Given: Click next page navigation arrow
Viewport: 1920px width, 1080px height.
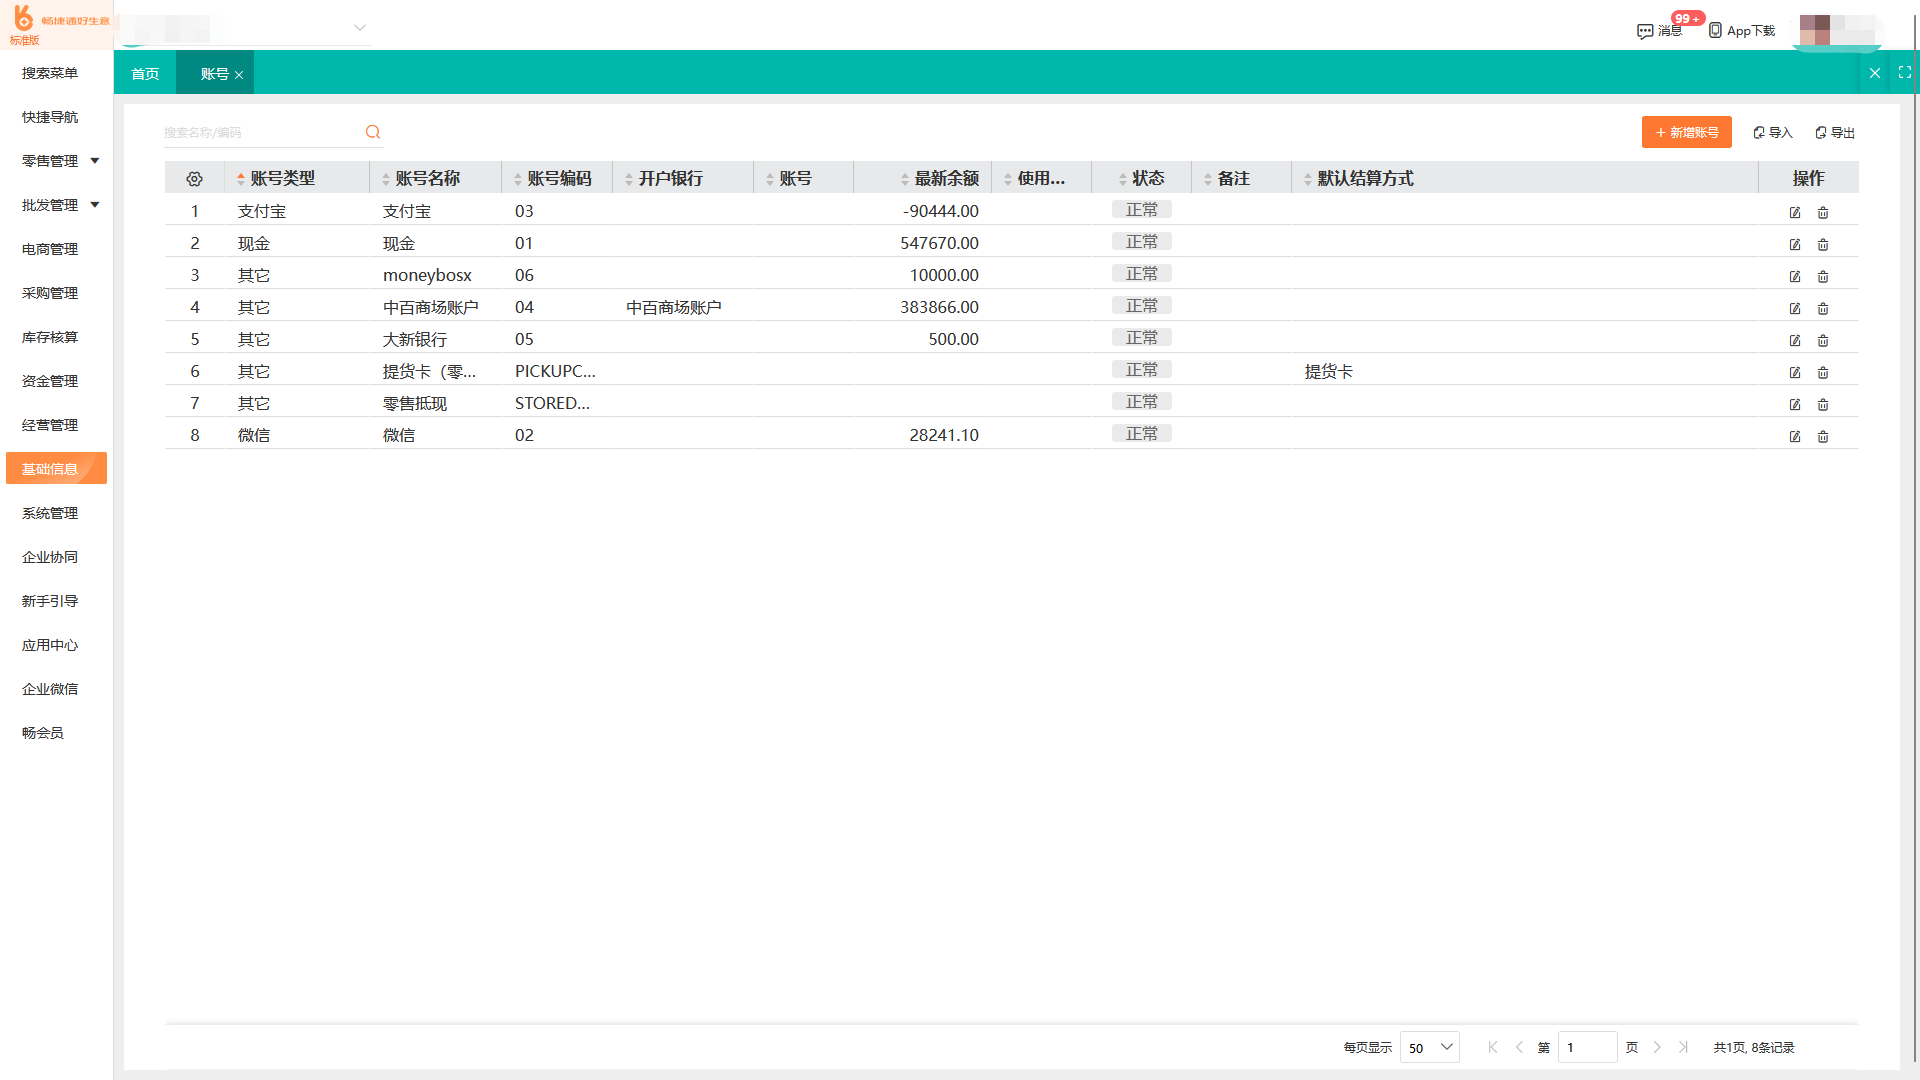Looking at the screenshot, I should pyautogui.click(x=1654, y=1047).
